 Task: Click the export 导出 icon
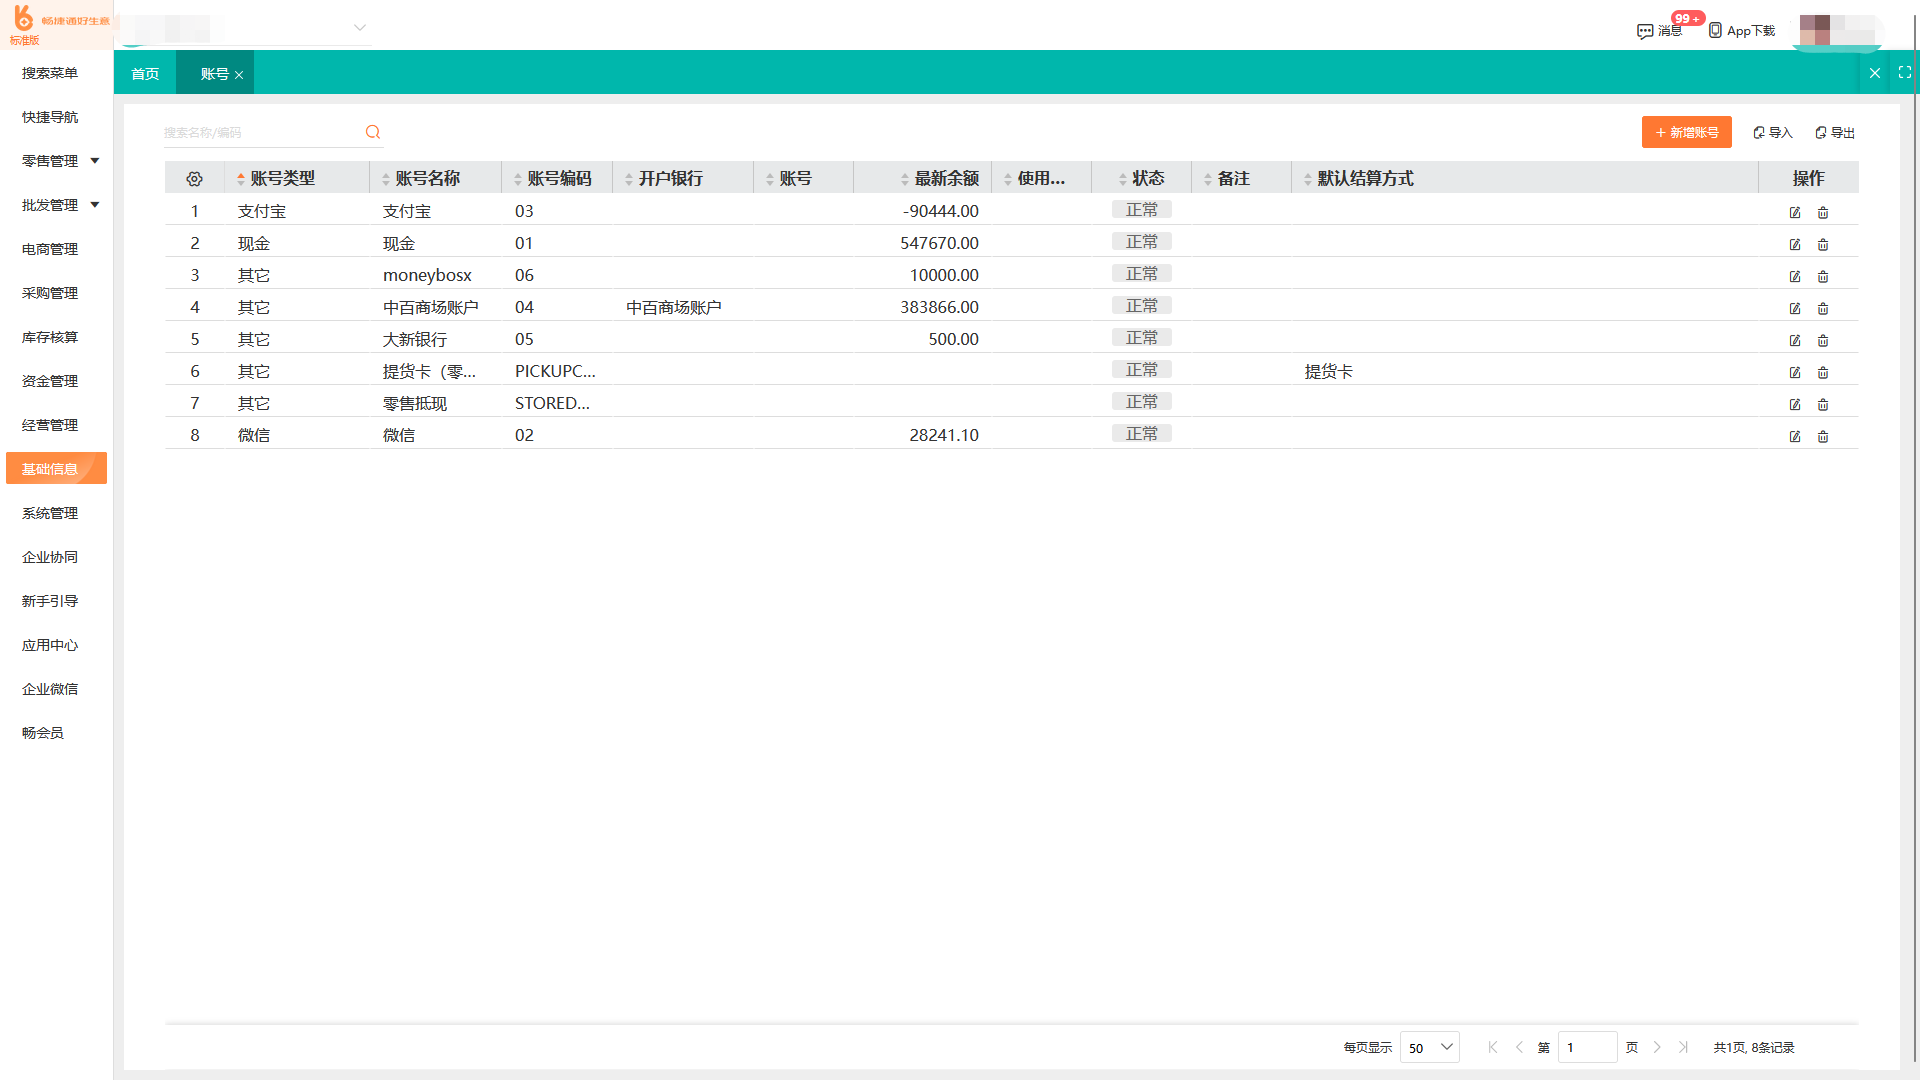[x=1836, y=132]
